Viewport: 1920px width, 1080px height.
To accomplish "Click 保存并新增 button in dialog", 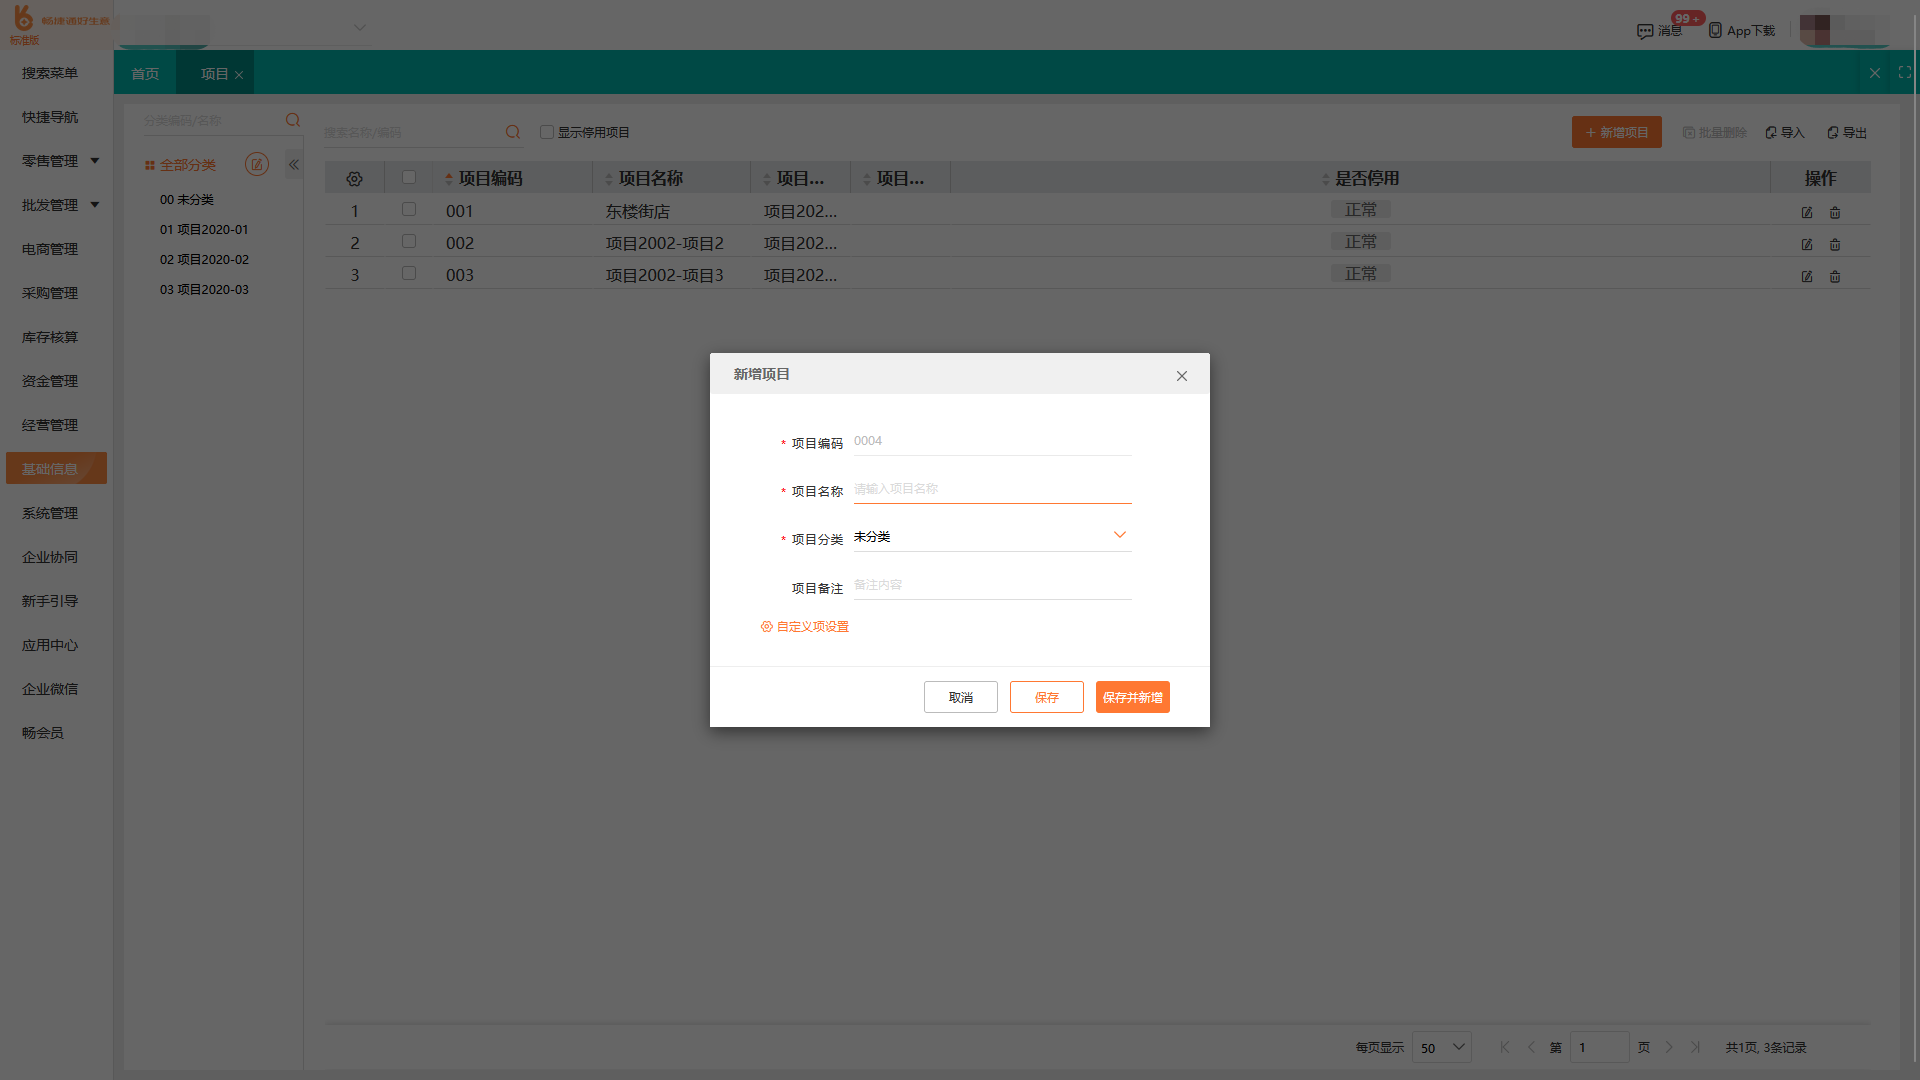I will tap(1131, 696).
